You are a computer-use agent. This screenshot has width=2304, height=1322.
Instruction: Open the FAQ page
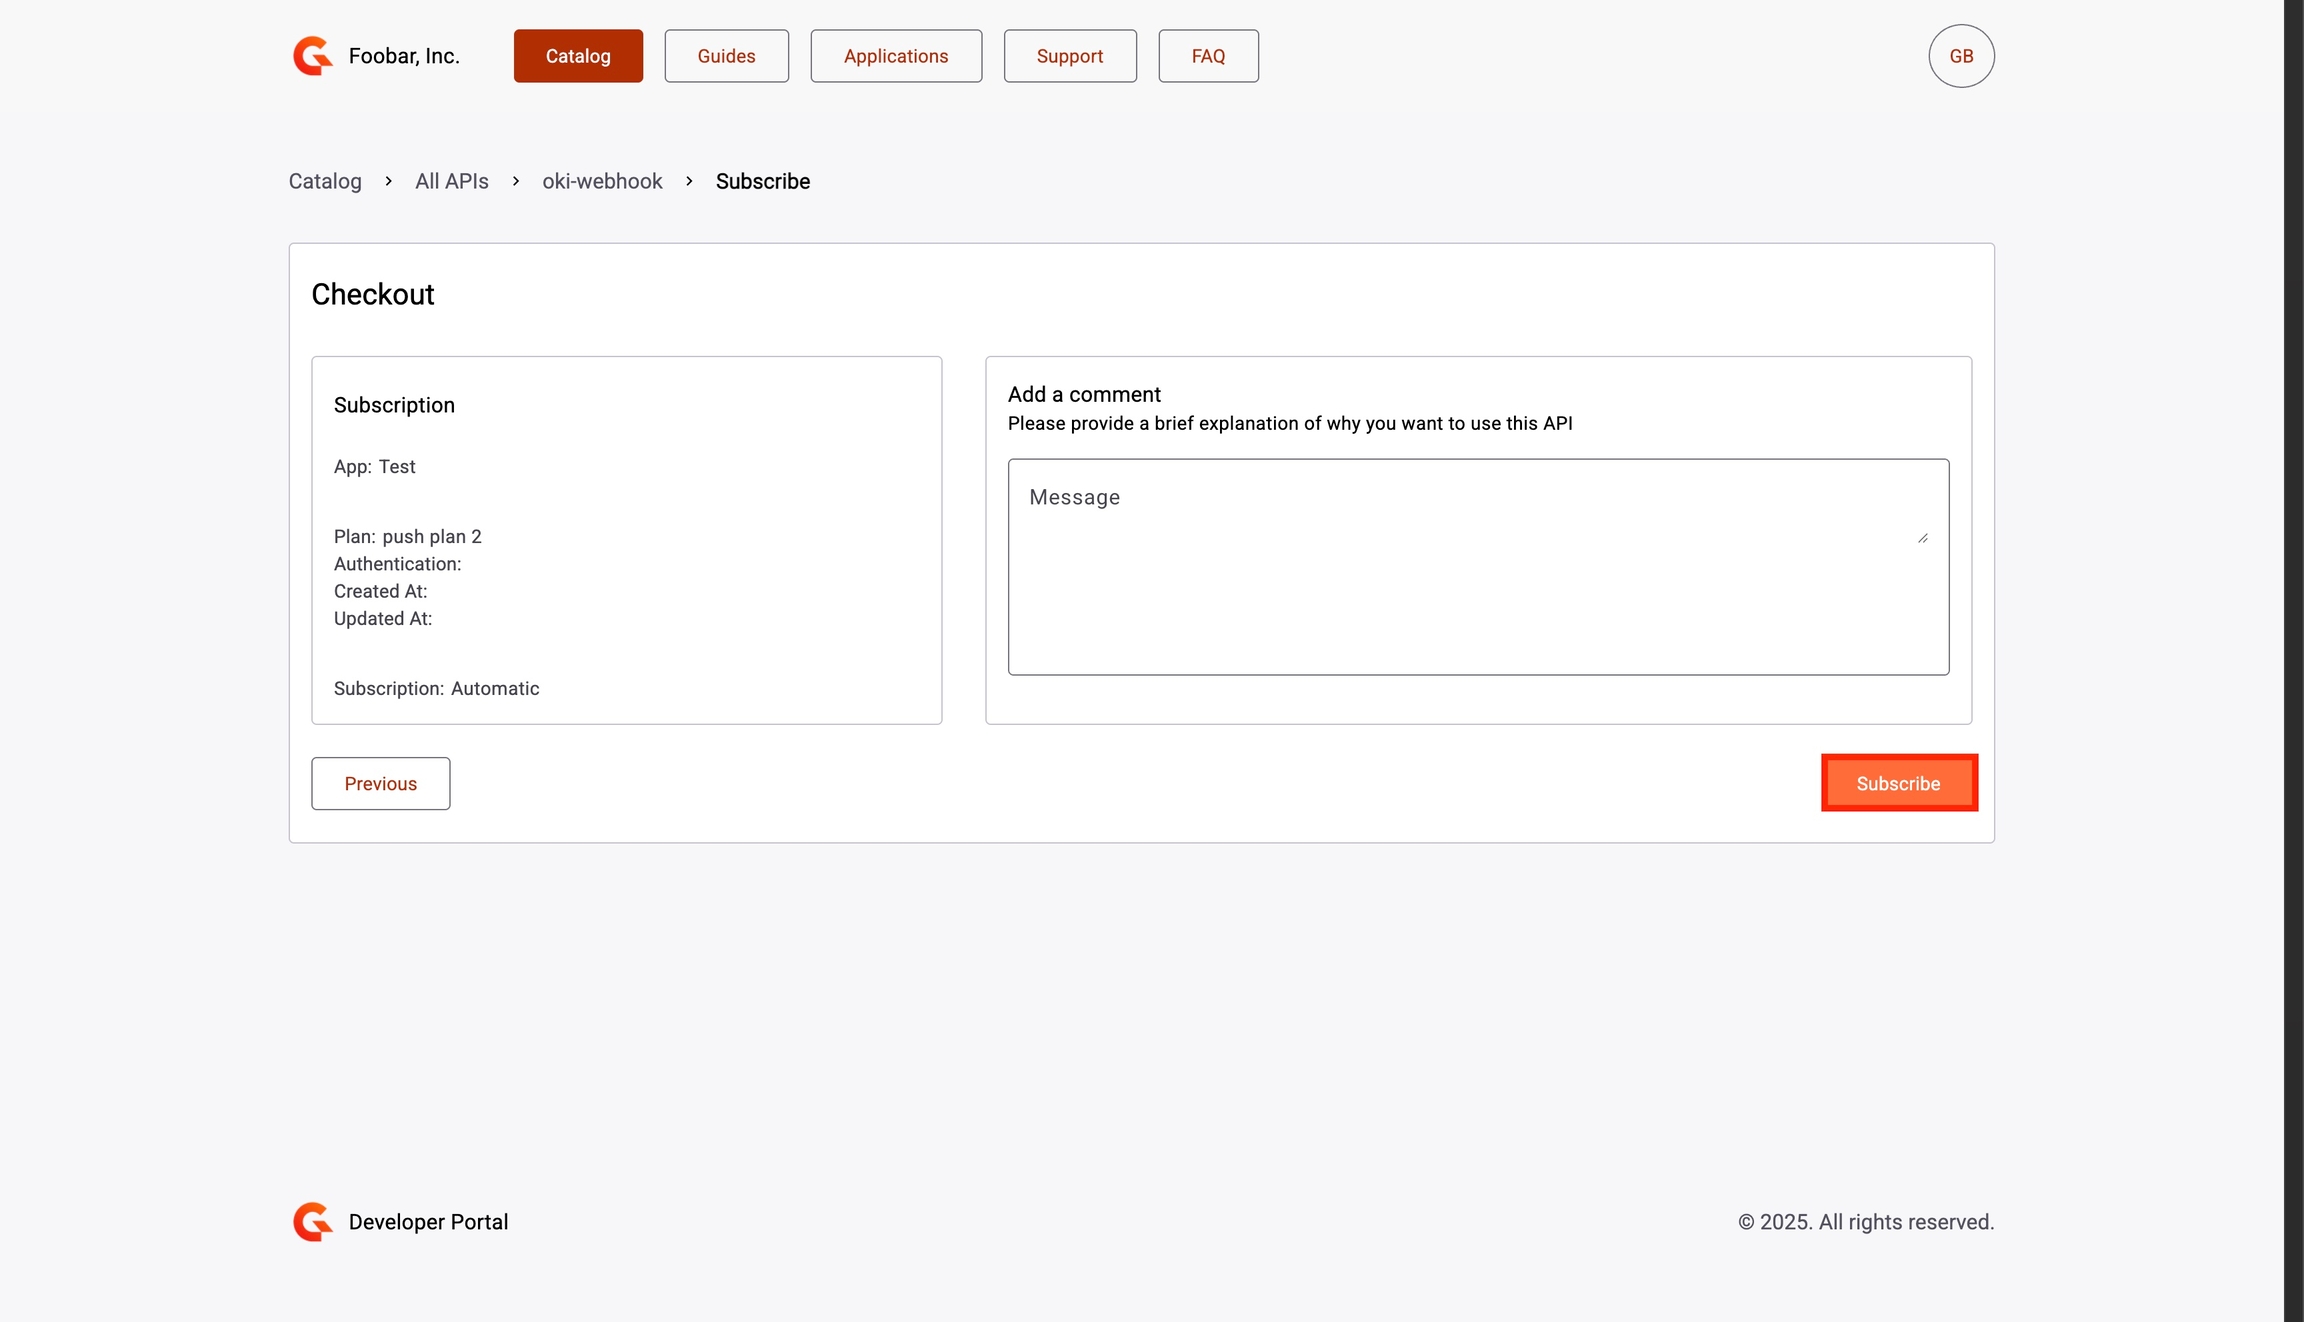click(1208, 56)
